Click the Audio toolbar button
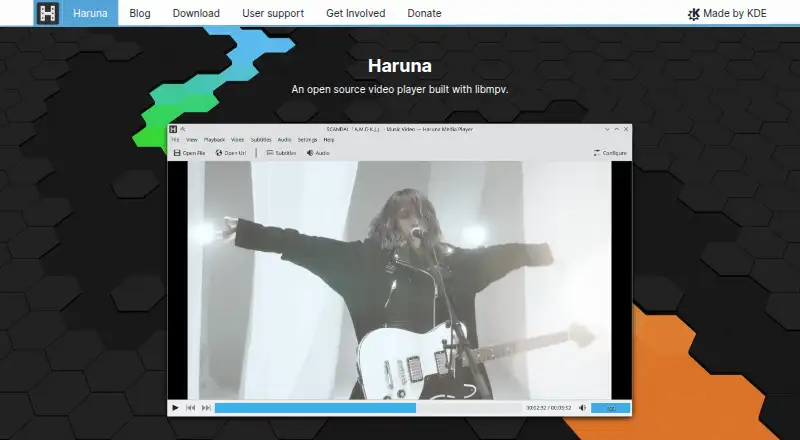Image resolution: width=800 pixels, height=440 pixels. coord(318,153)
